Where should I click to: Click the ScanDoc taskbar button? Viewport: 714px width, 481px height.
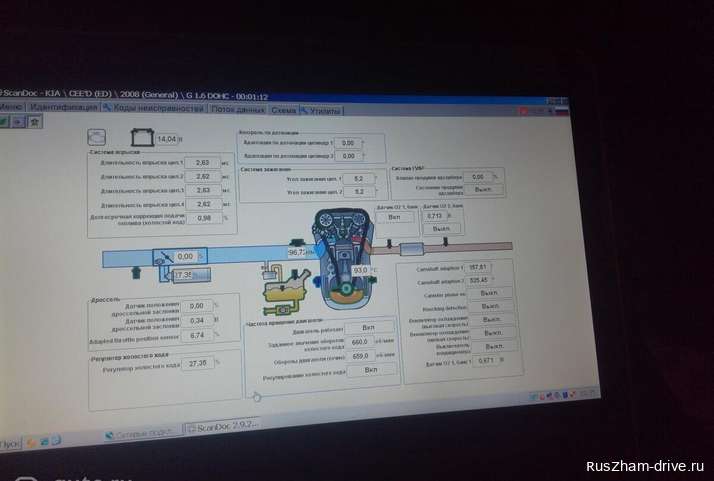click(x=223, y=425)
